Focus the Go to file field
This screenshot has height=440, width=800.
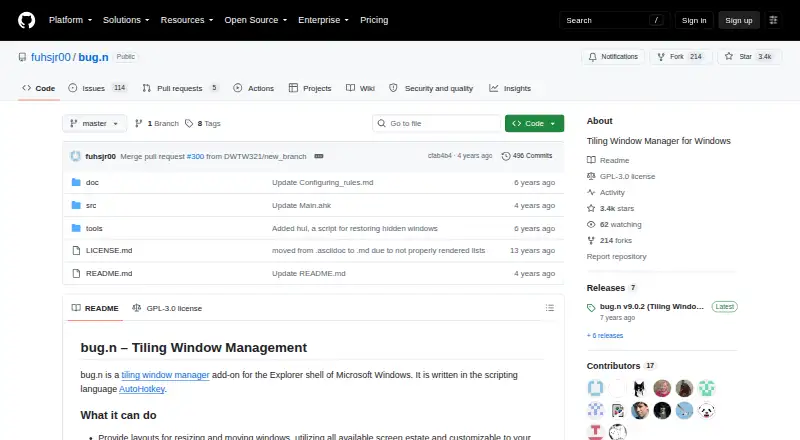pos(437,124)
